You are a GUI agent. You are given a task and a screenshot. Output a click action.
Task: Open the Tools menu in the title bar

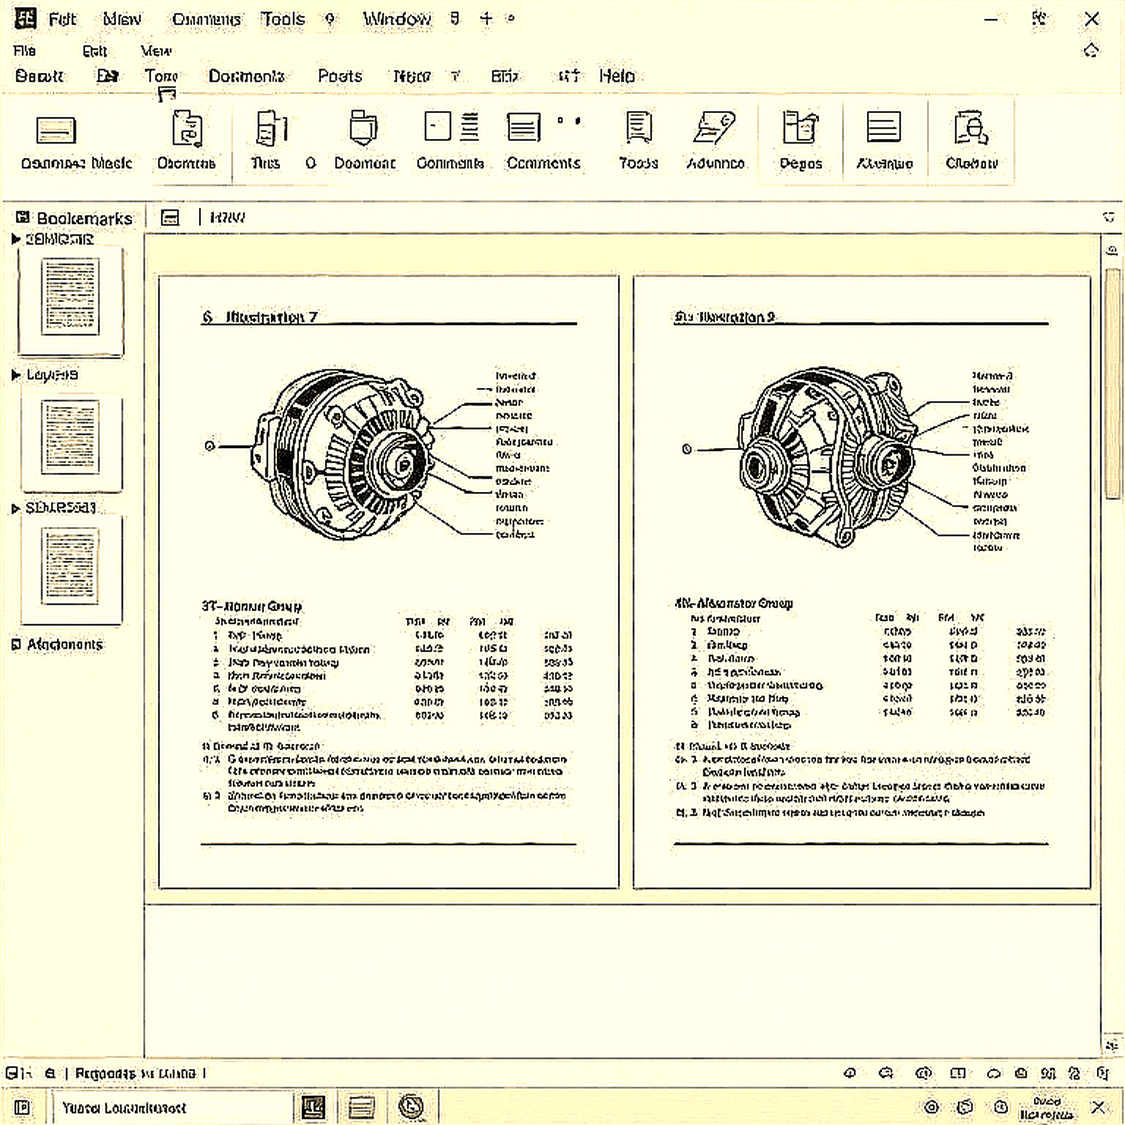point(283,19)
